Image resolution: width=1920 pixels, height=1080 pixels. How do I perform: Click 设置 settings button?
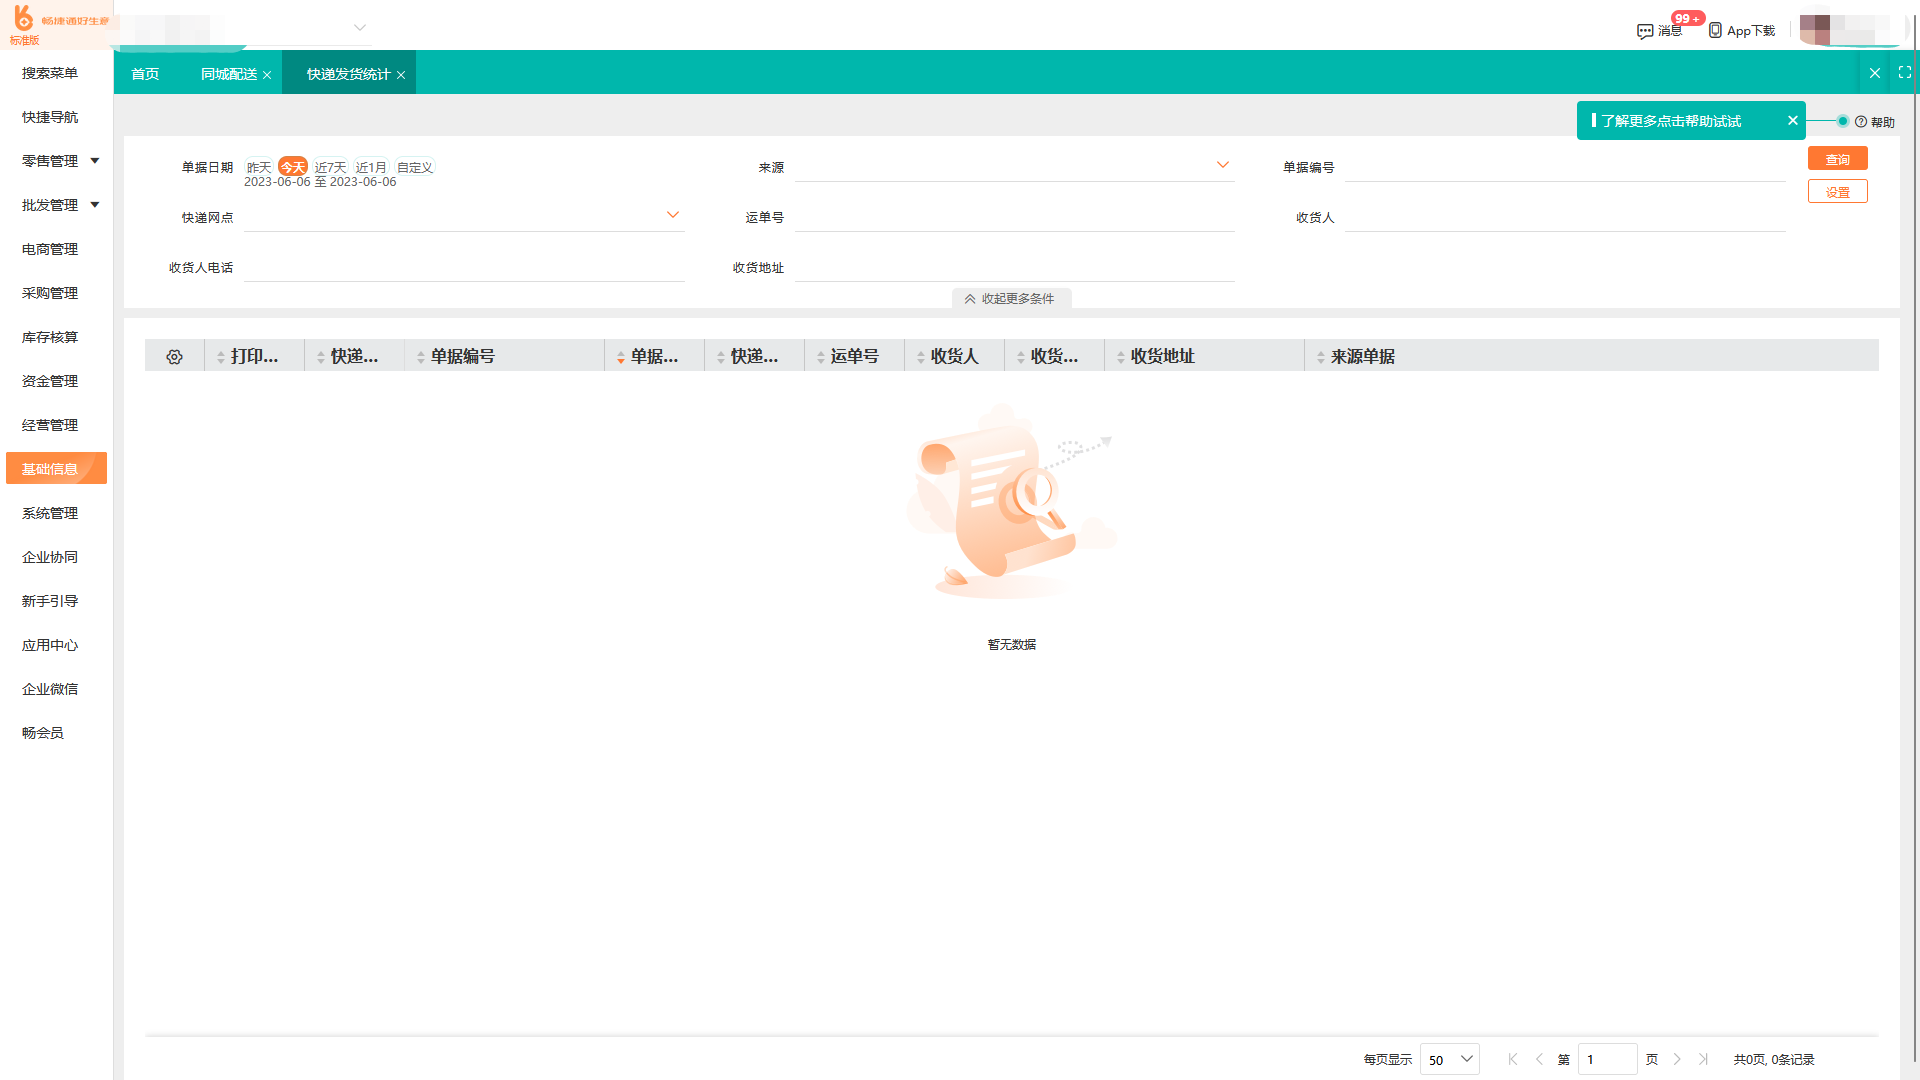coord(1837,191)
